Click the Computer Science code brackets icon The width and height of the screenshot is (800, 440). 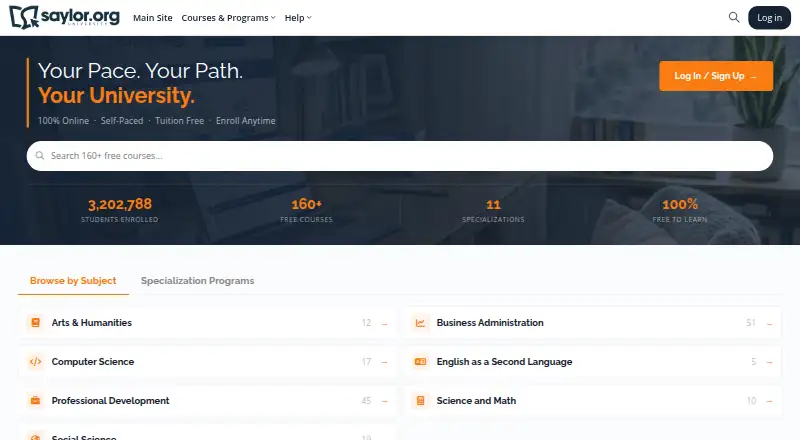pyautogui.click(x=35, y=361)
